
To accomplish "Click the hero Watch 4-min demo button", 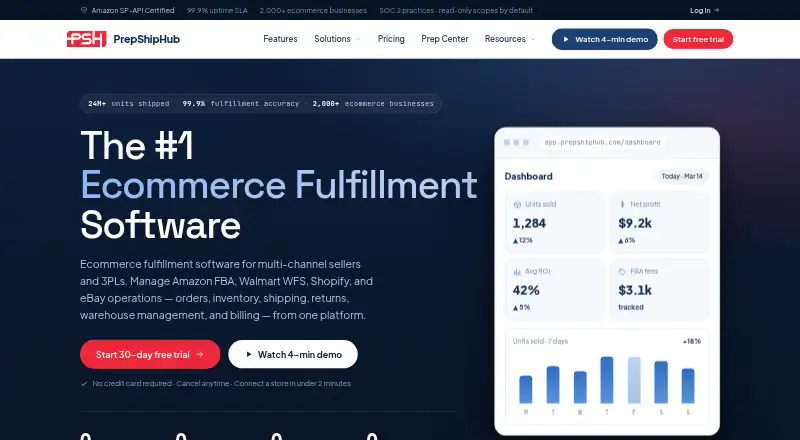I will tap(293, 354).
